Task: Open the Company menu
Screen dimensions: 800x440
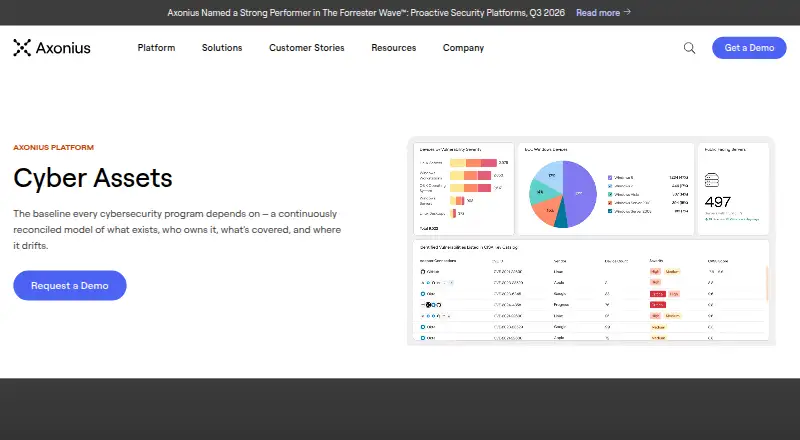Action: coord(463,47)
